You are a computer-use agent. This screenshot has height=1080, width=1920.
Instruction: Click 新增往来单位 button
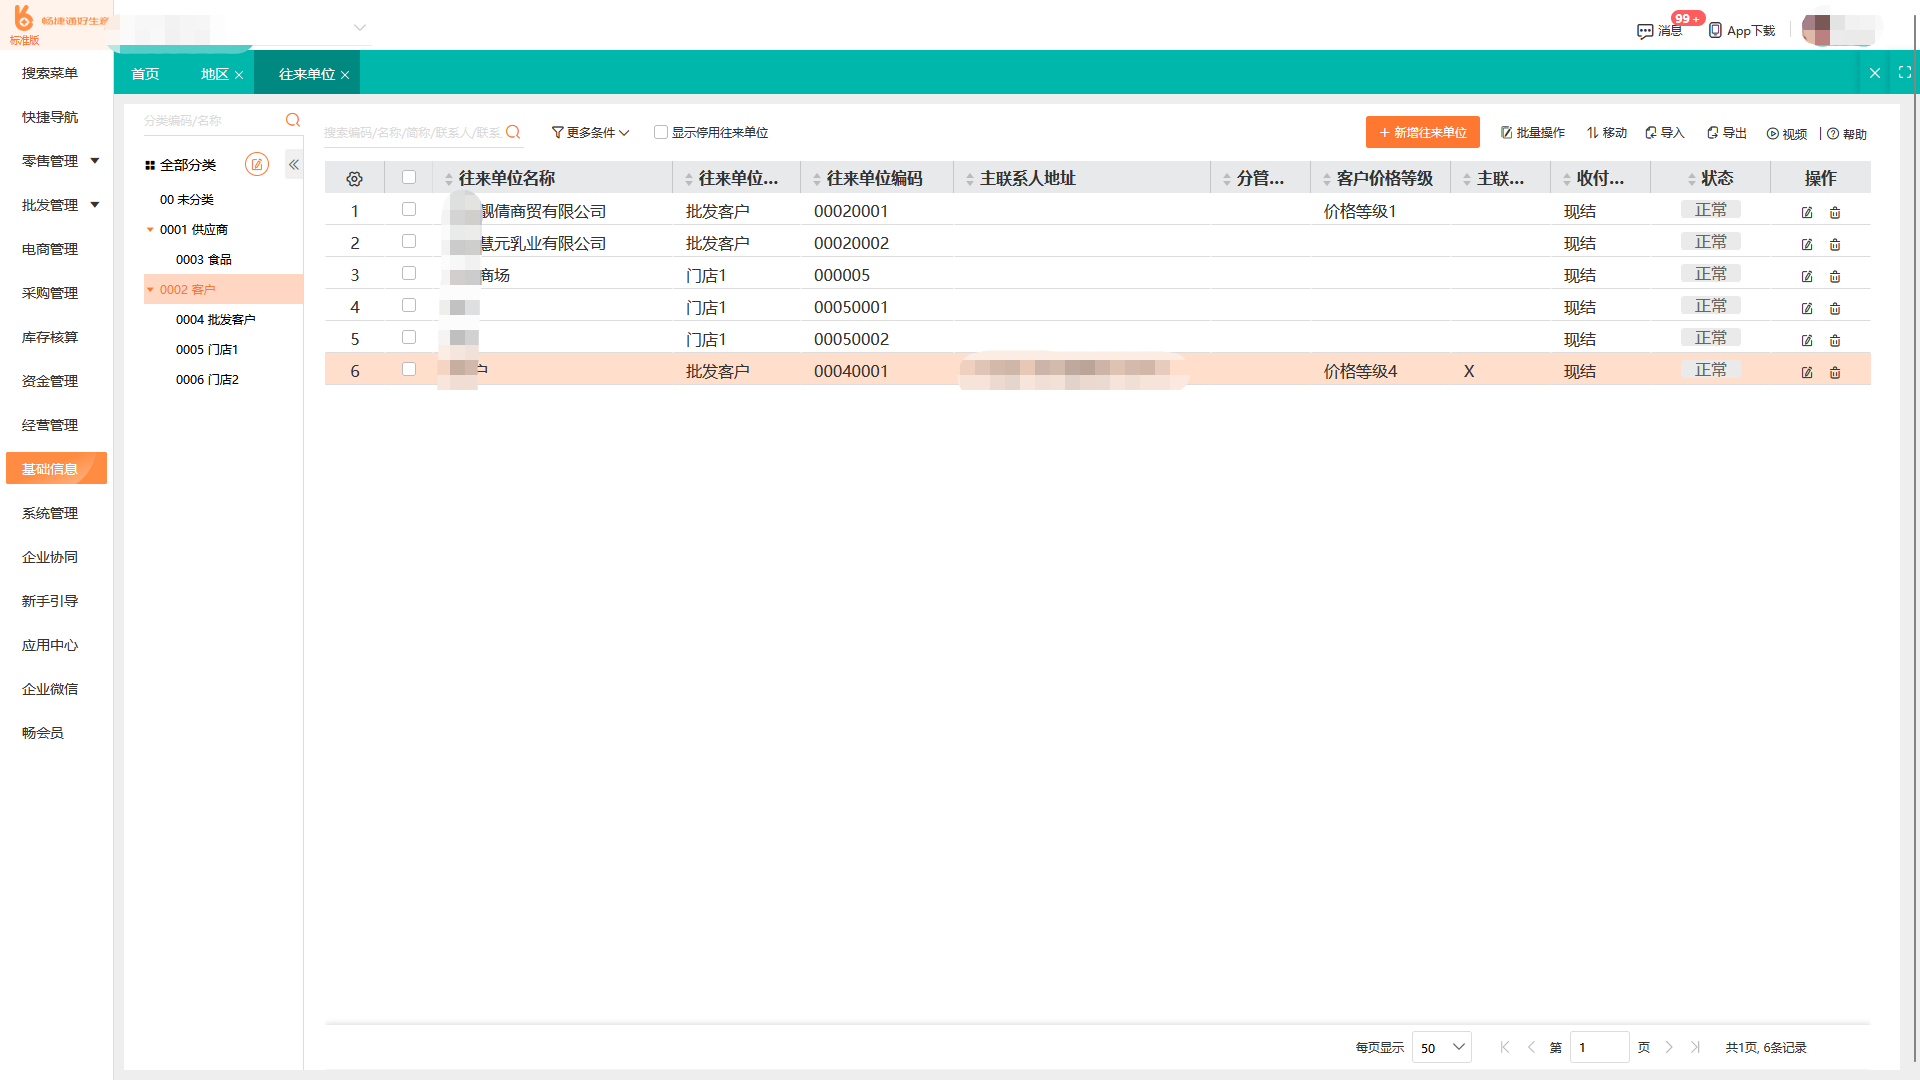(1424, 131)
